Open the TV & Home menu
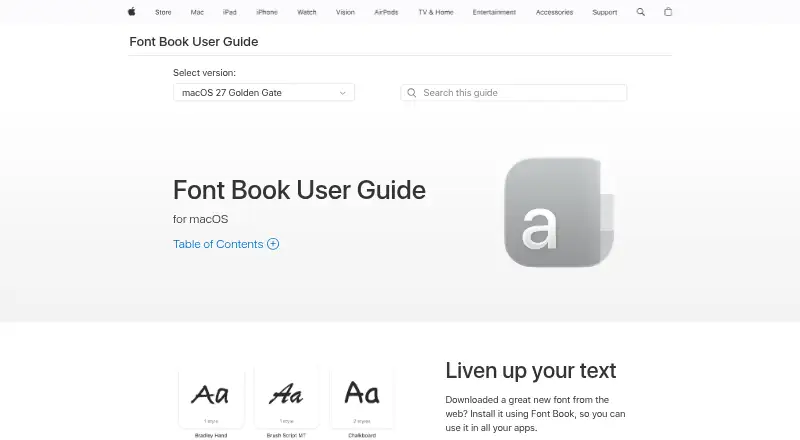Image resolution: width=800 pixels, height=440 pixels. pyautogui.click(x=436, y=12)
